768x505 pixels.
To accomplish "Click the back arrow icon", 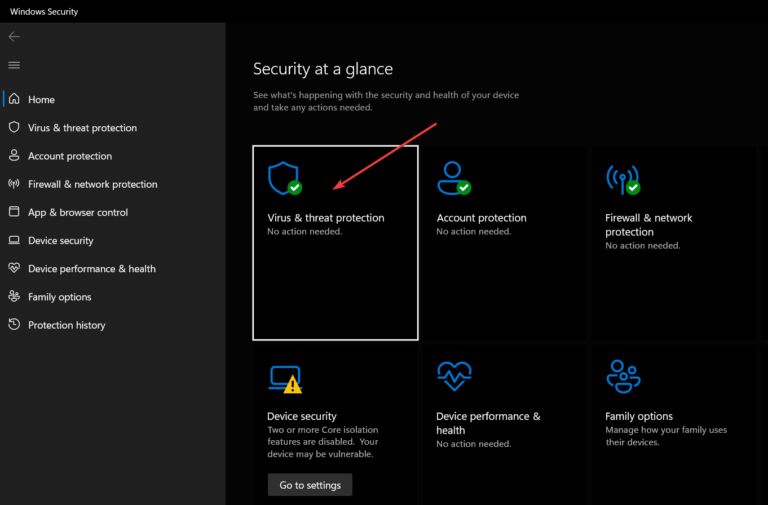I will 14,37.
